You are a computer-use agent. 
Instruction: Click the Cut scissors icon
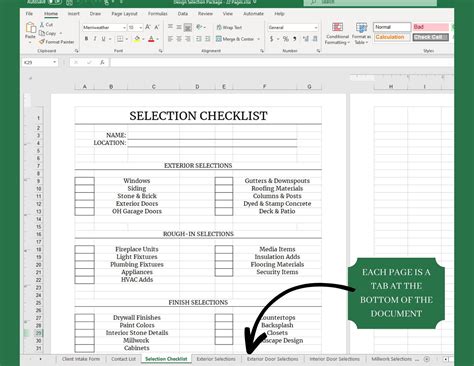[42, 25]
